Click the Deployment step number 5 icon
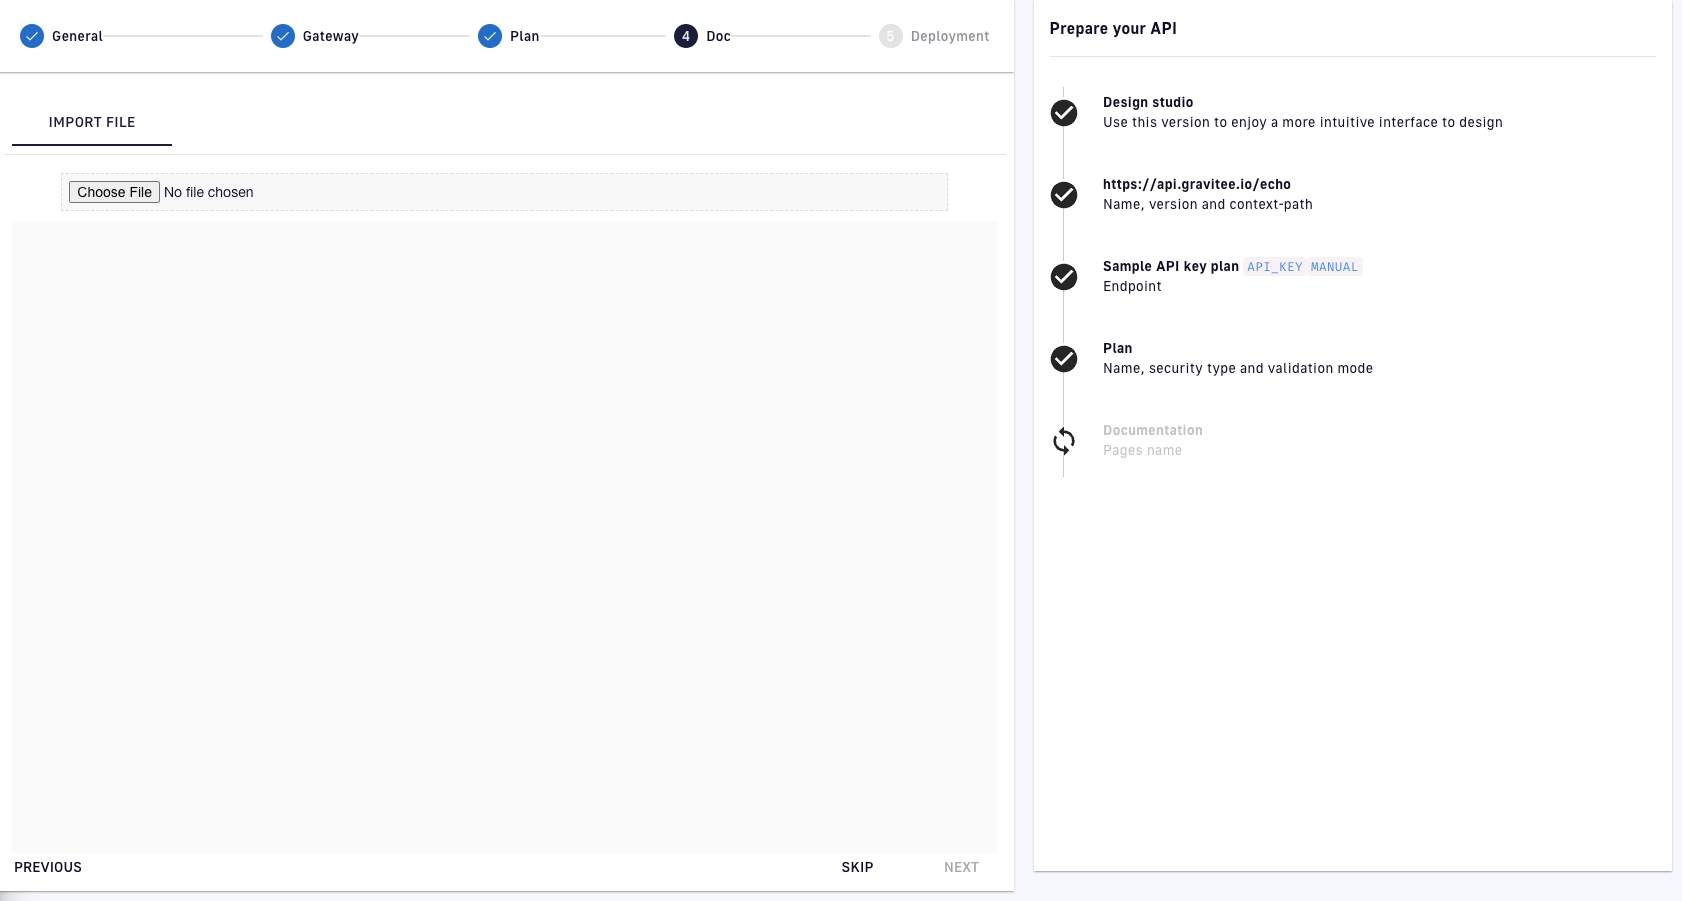 point(890,36)
